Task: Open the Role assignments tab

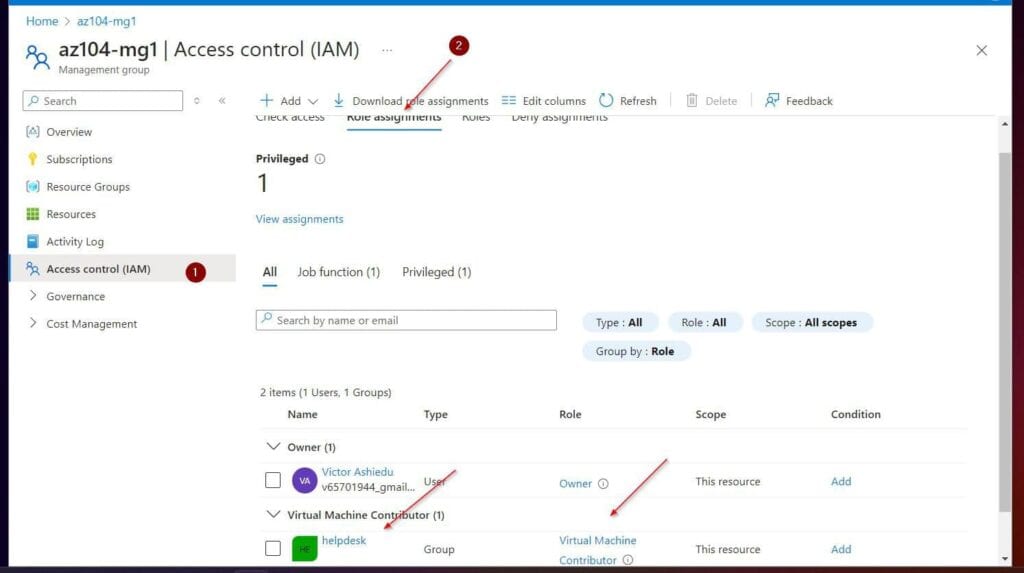Action: coord(394,118)
